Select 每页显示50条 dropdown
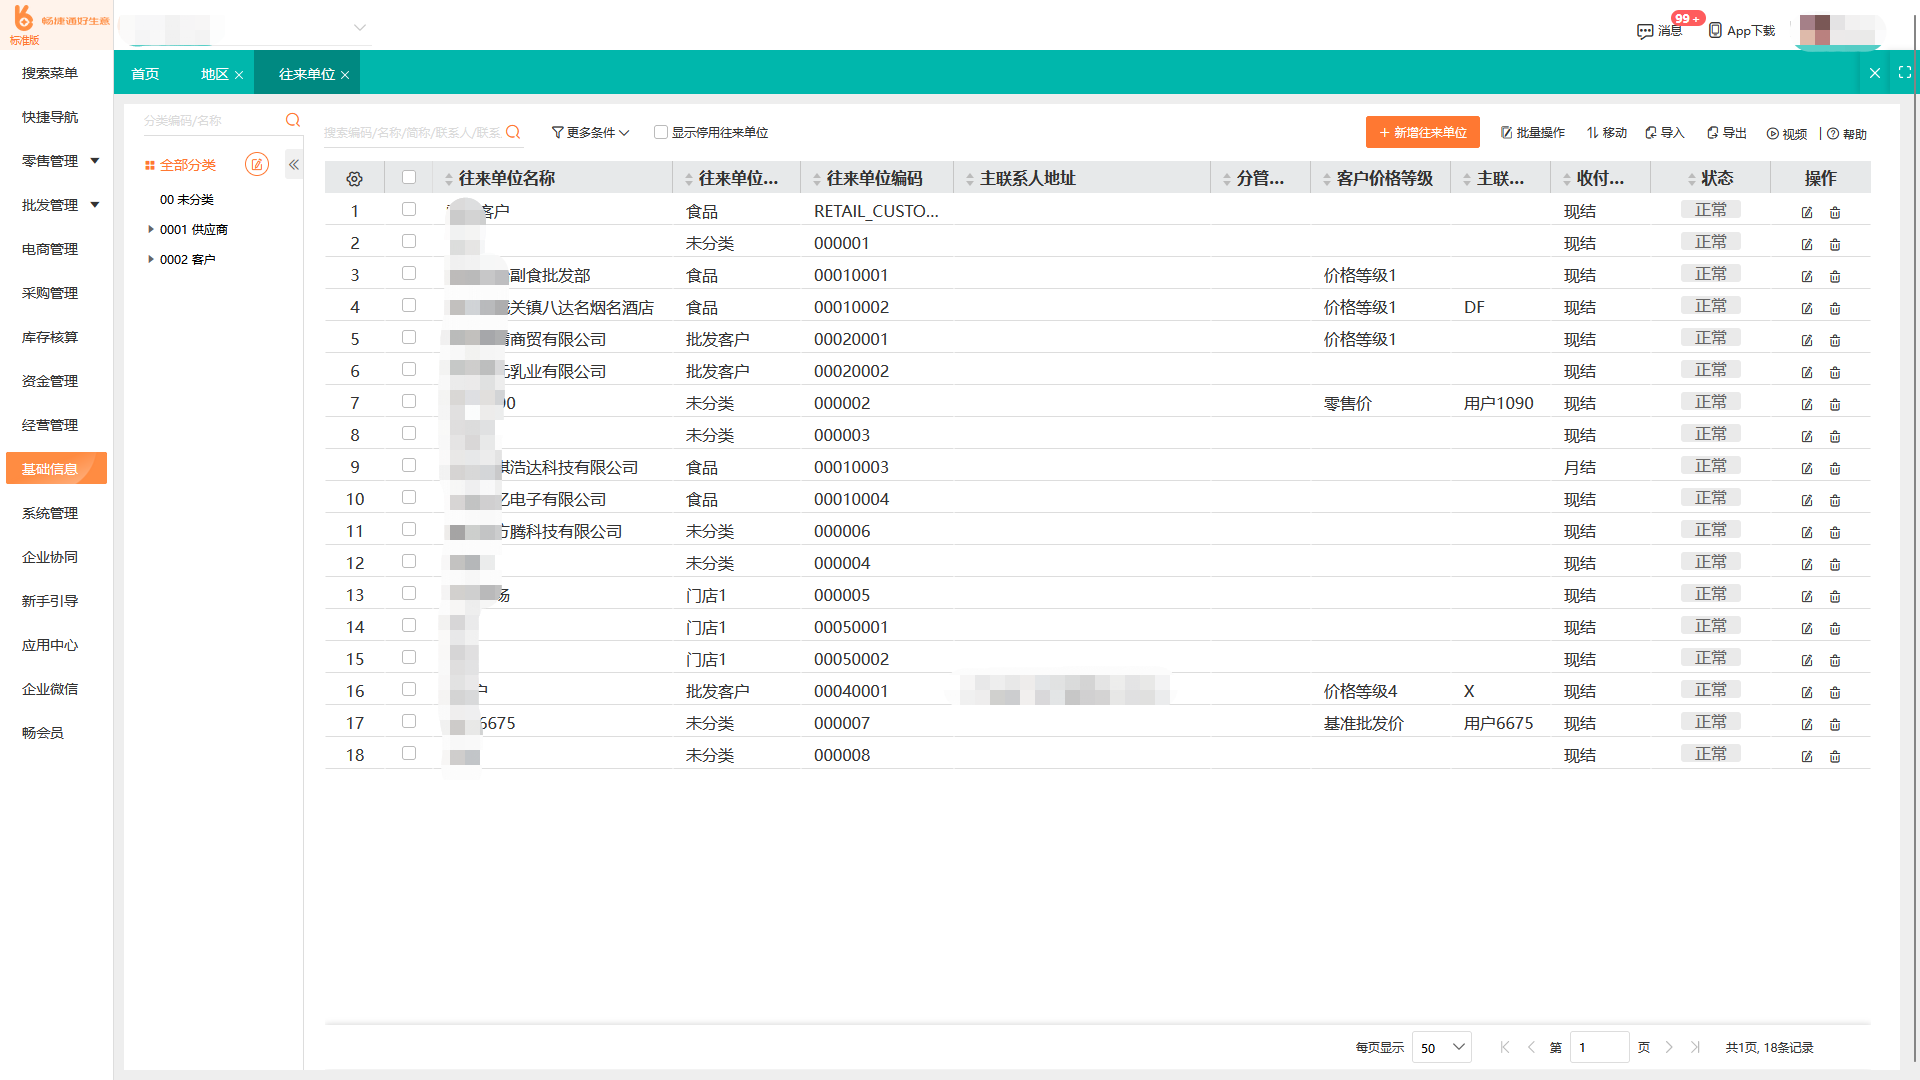This screenshot has width=1920, height=1080. (1439, 1048)
